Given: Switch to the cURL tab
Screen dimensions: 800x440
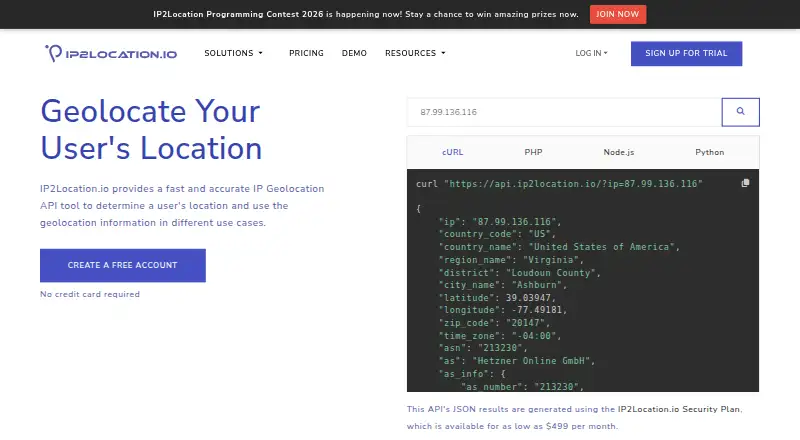Looking at the screenshot, I should pyautogui.click(x=453, y=152).
